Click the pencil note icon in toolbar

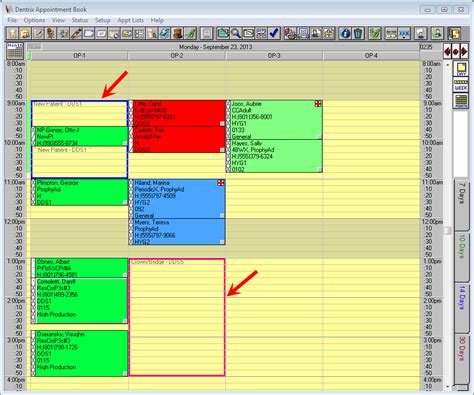point(38,33)
